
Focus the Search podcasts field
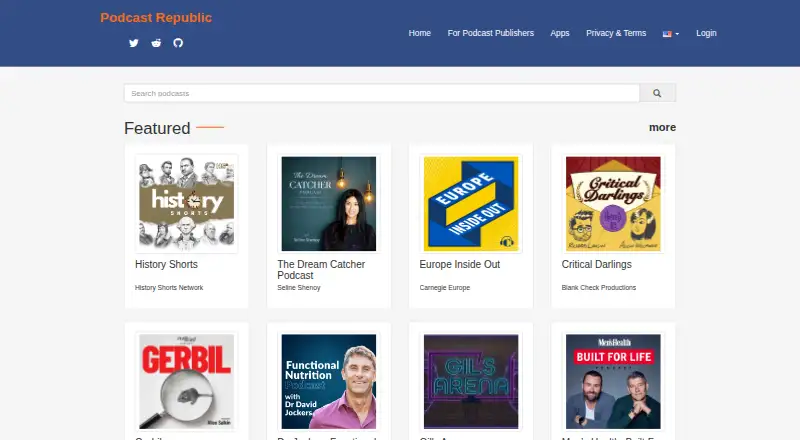tap(382, 93)
